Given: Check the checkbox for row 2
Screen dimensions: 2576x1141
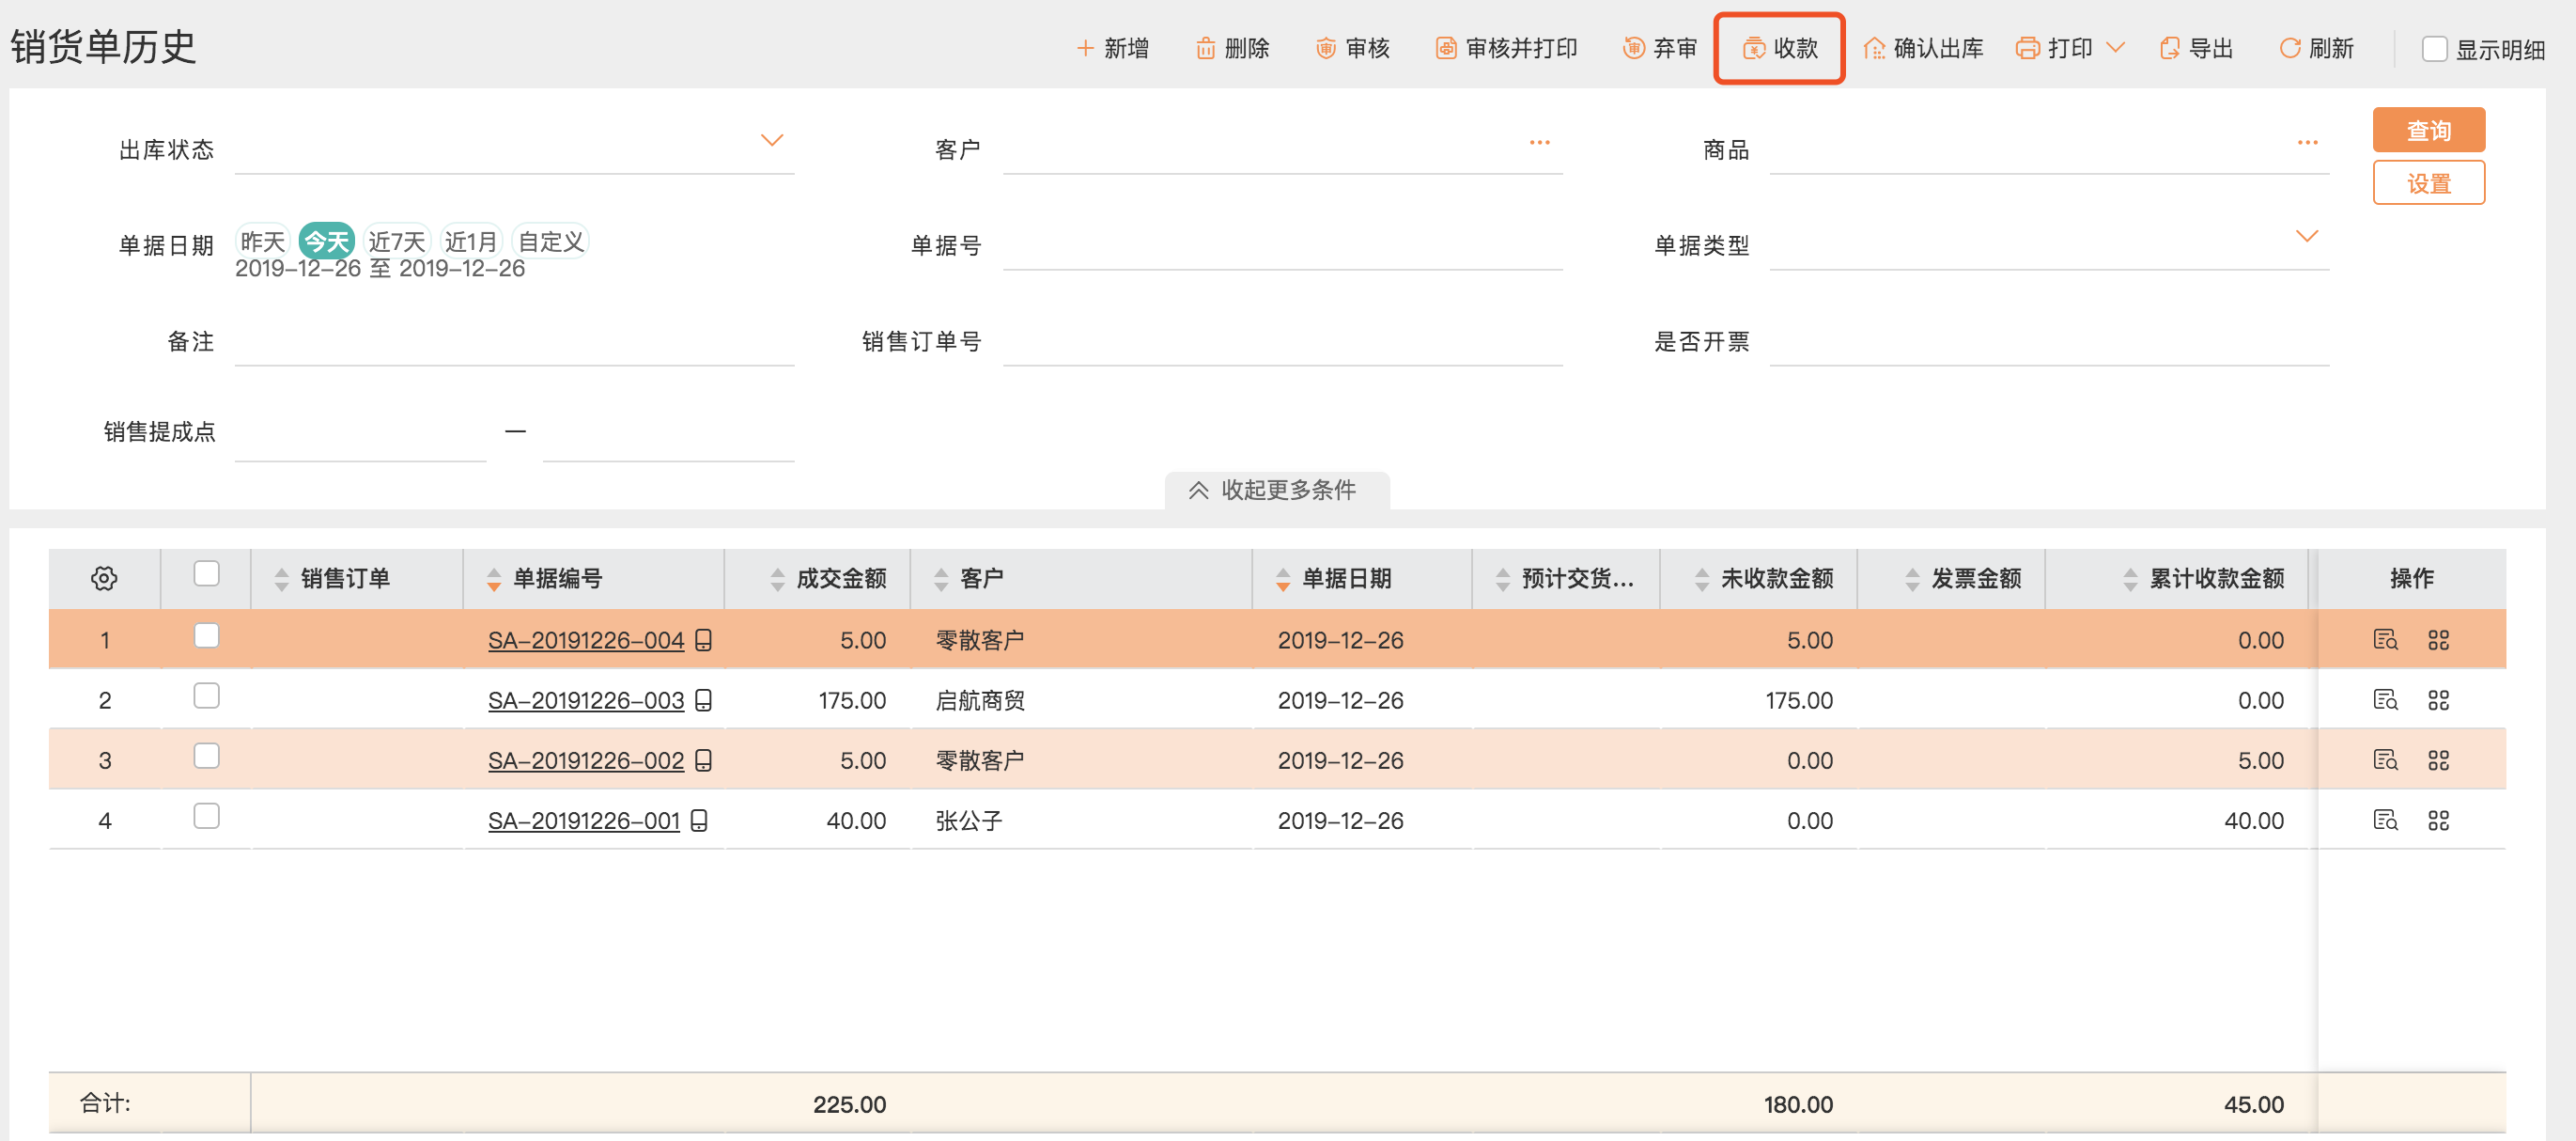Looking at the screenshot, I should pos(209,696).
